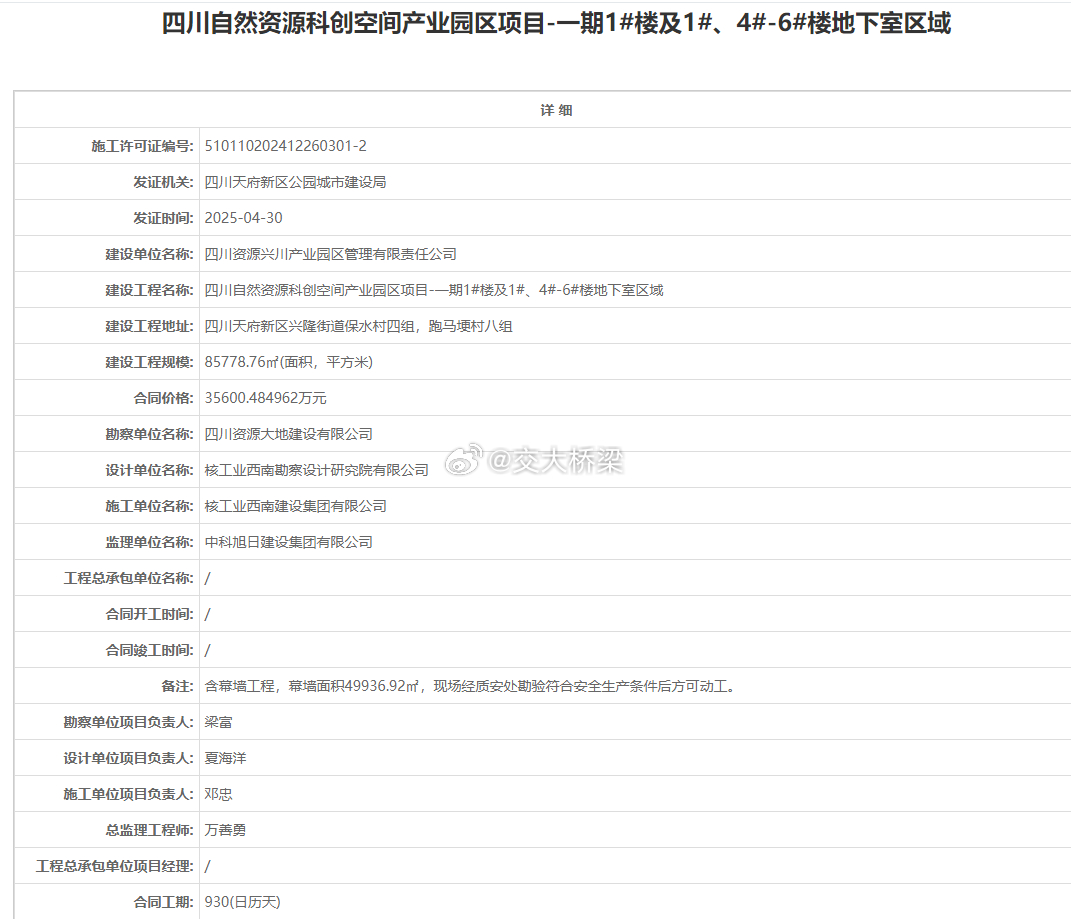Click design project leader name 夏海洋

click(x=225, y=758)
